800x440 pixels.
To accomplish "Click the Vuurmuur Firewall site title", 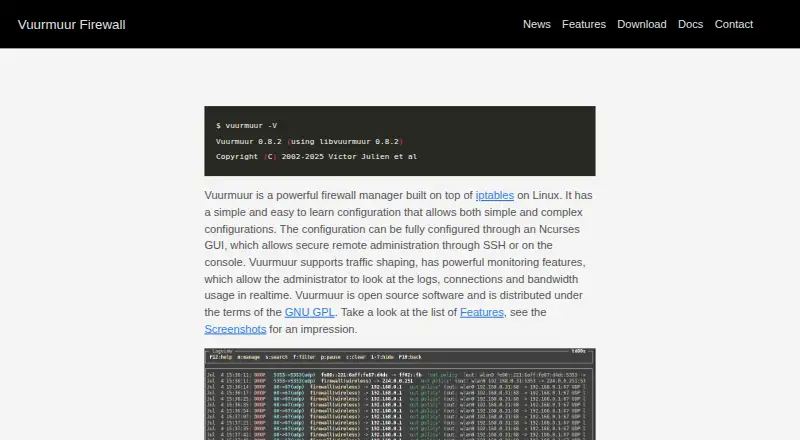I will tap(71, 25).
